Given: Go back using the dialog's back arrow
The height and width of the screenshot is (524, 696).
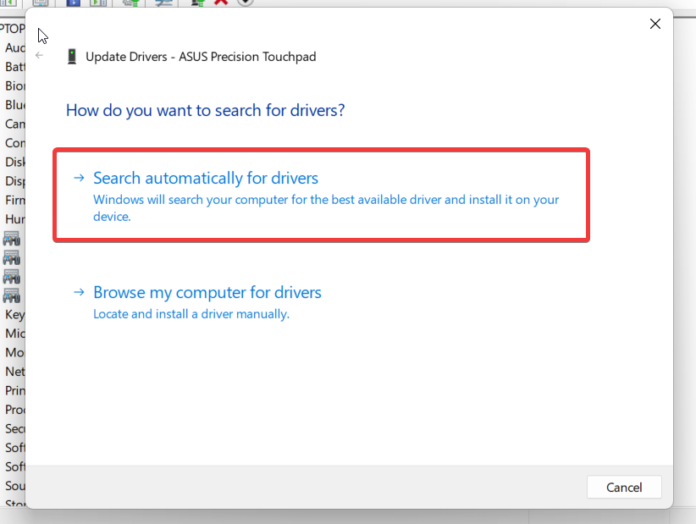Looking at the screenshot, I should pos(40,55).
